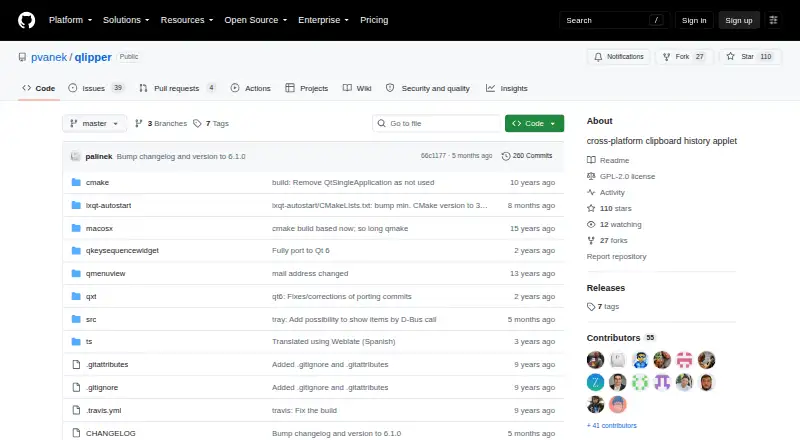Open the Enterprise dropdown
The image size is (800, 440).
(x=323, y=20)
